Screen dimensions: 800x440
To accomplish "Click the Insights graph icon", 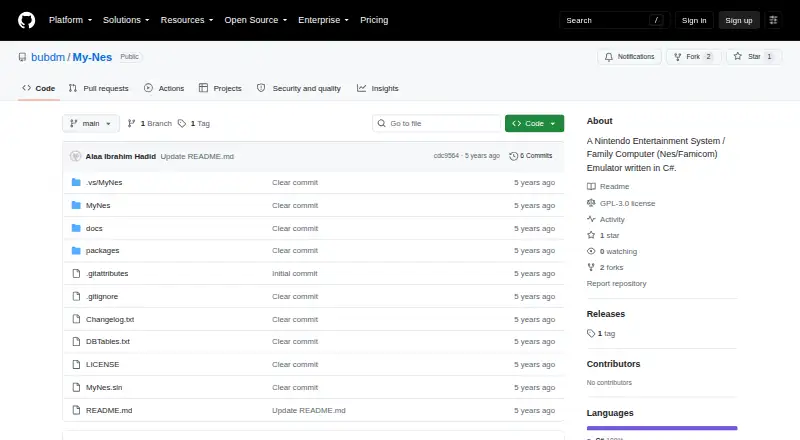I will (361, 88).
